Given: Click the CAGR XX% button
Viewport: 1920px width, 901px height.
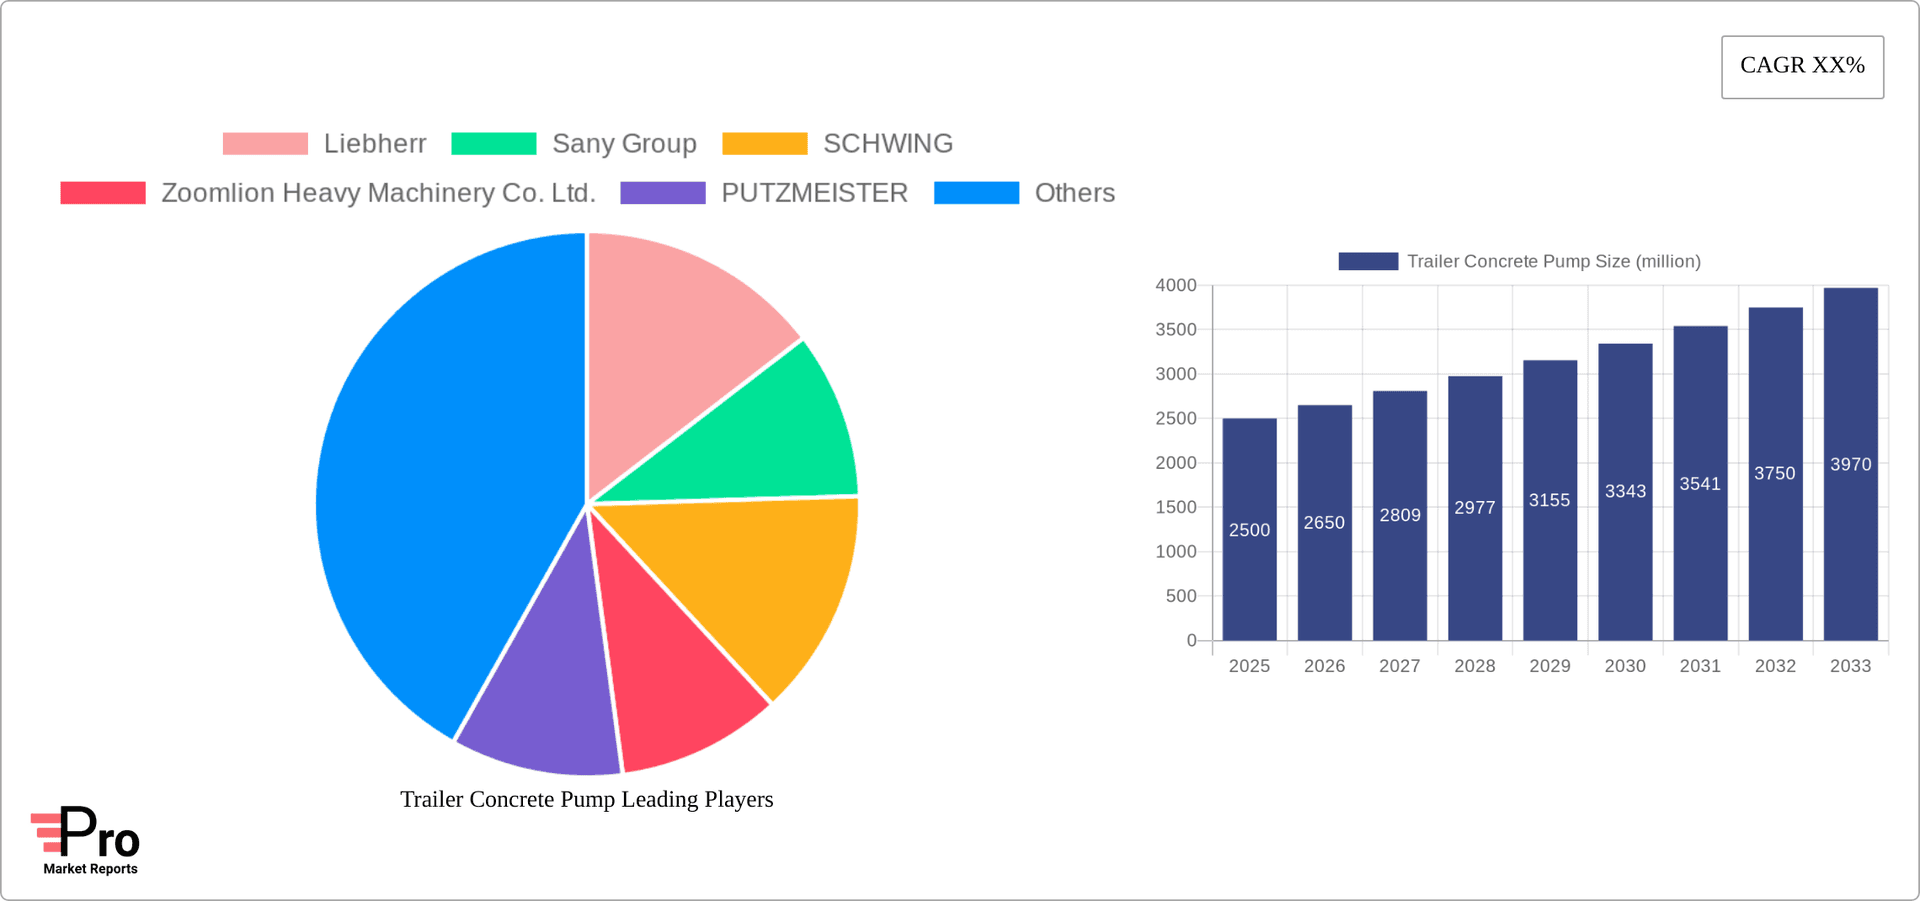Looking at the screenshot, I should [1802, 66].
